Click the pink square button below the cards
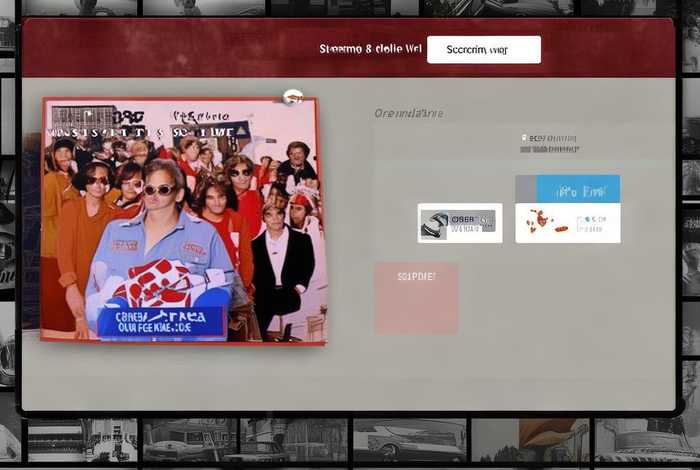The width and height of the screenshot is (700, 470). click(416, 297)
